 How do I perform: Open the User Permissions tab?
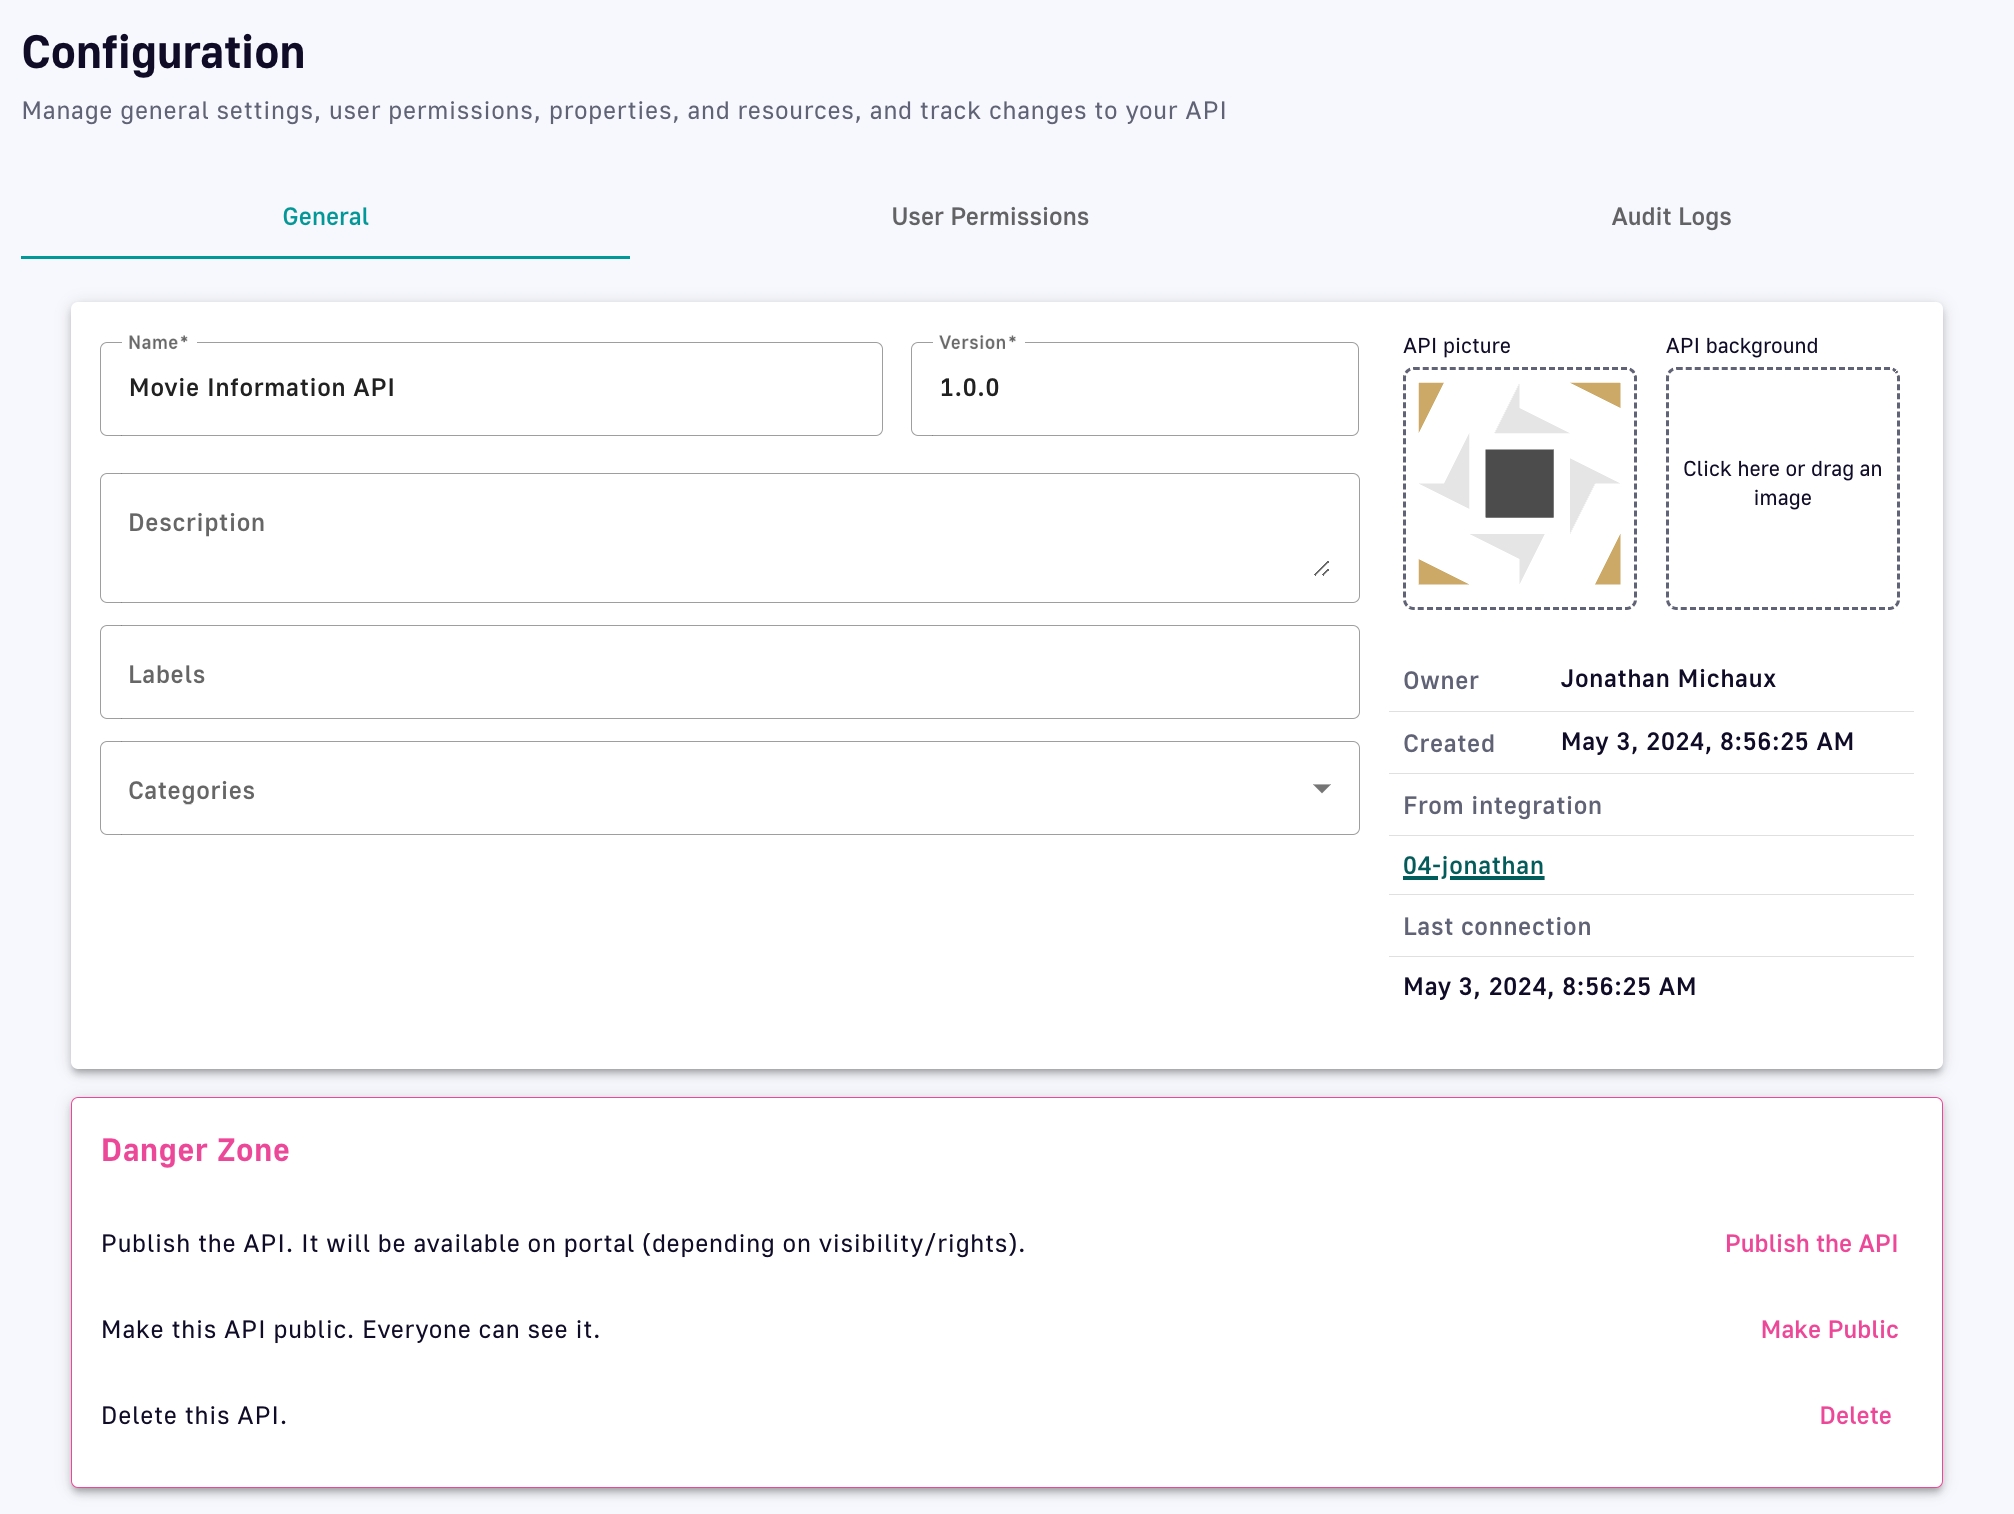(990, 217)
